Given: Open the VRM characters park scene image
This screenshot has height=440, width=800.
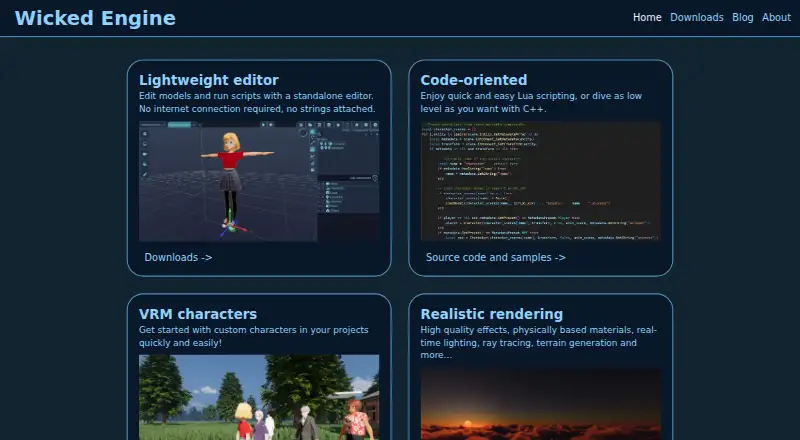Looking at the screenshot, I should (x=259, y=397).
